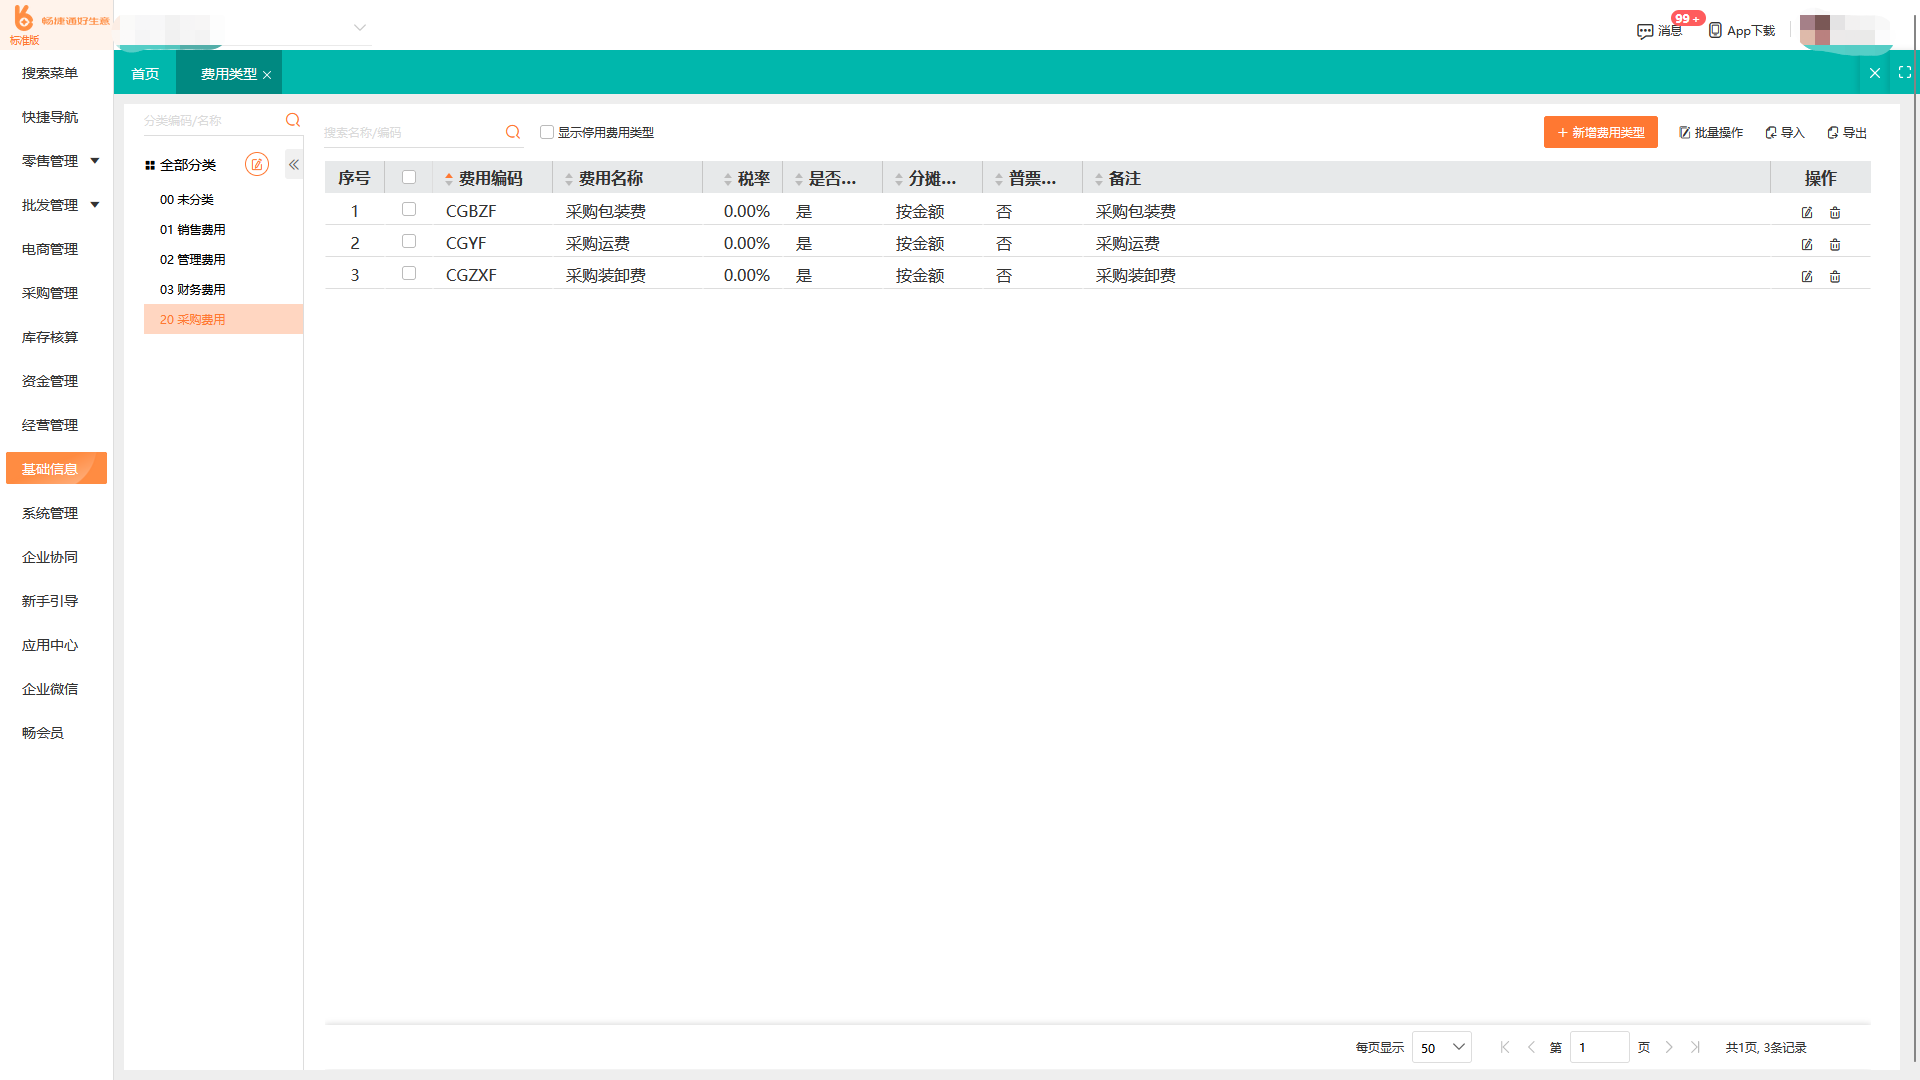The image size is (1920, 1080).
Task: Click the 导入 icon button
Action: coord(1787,131)
